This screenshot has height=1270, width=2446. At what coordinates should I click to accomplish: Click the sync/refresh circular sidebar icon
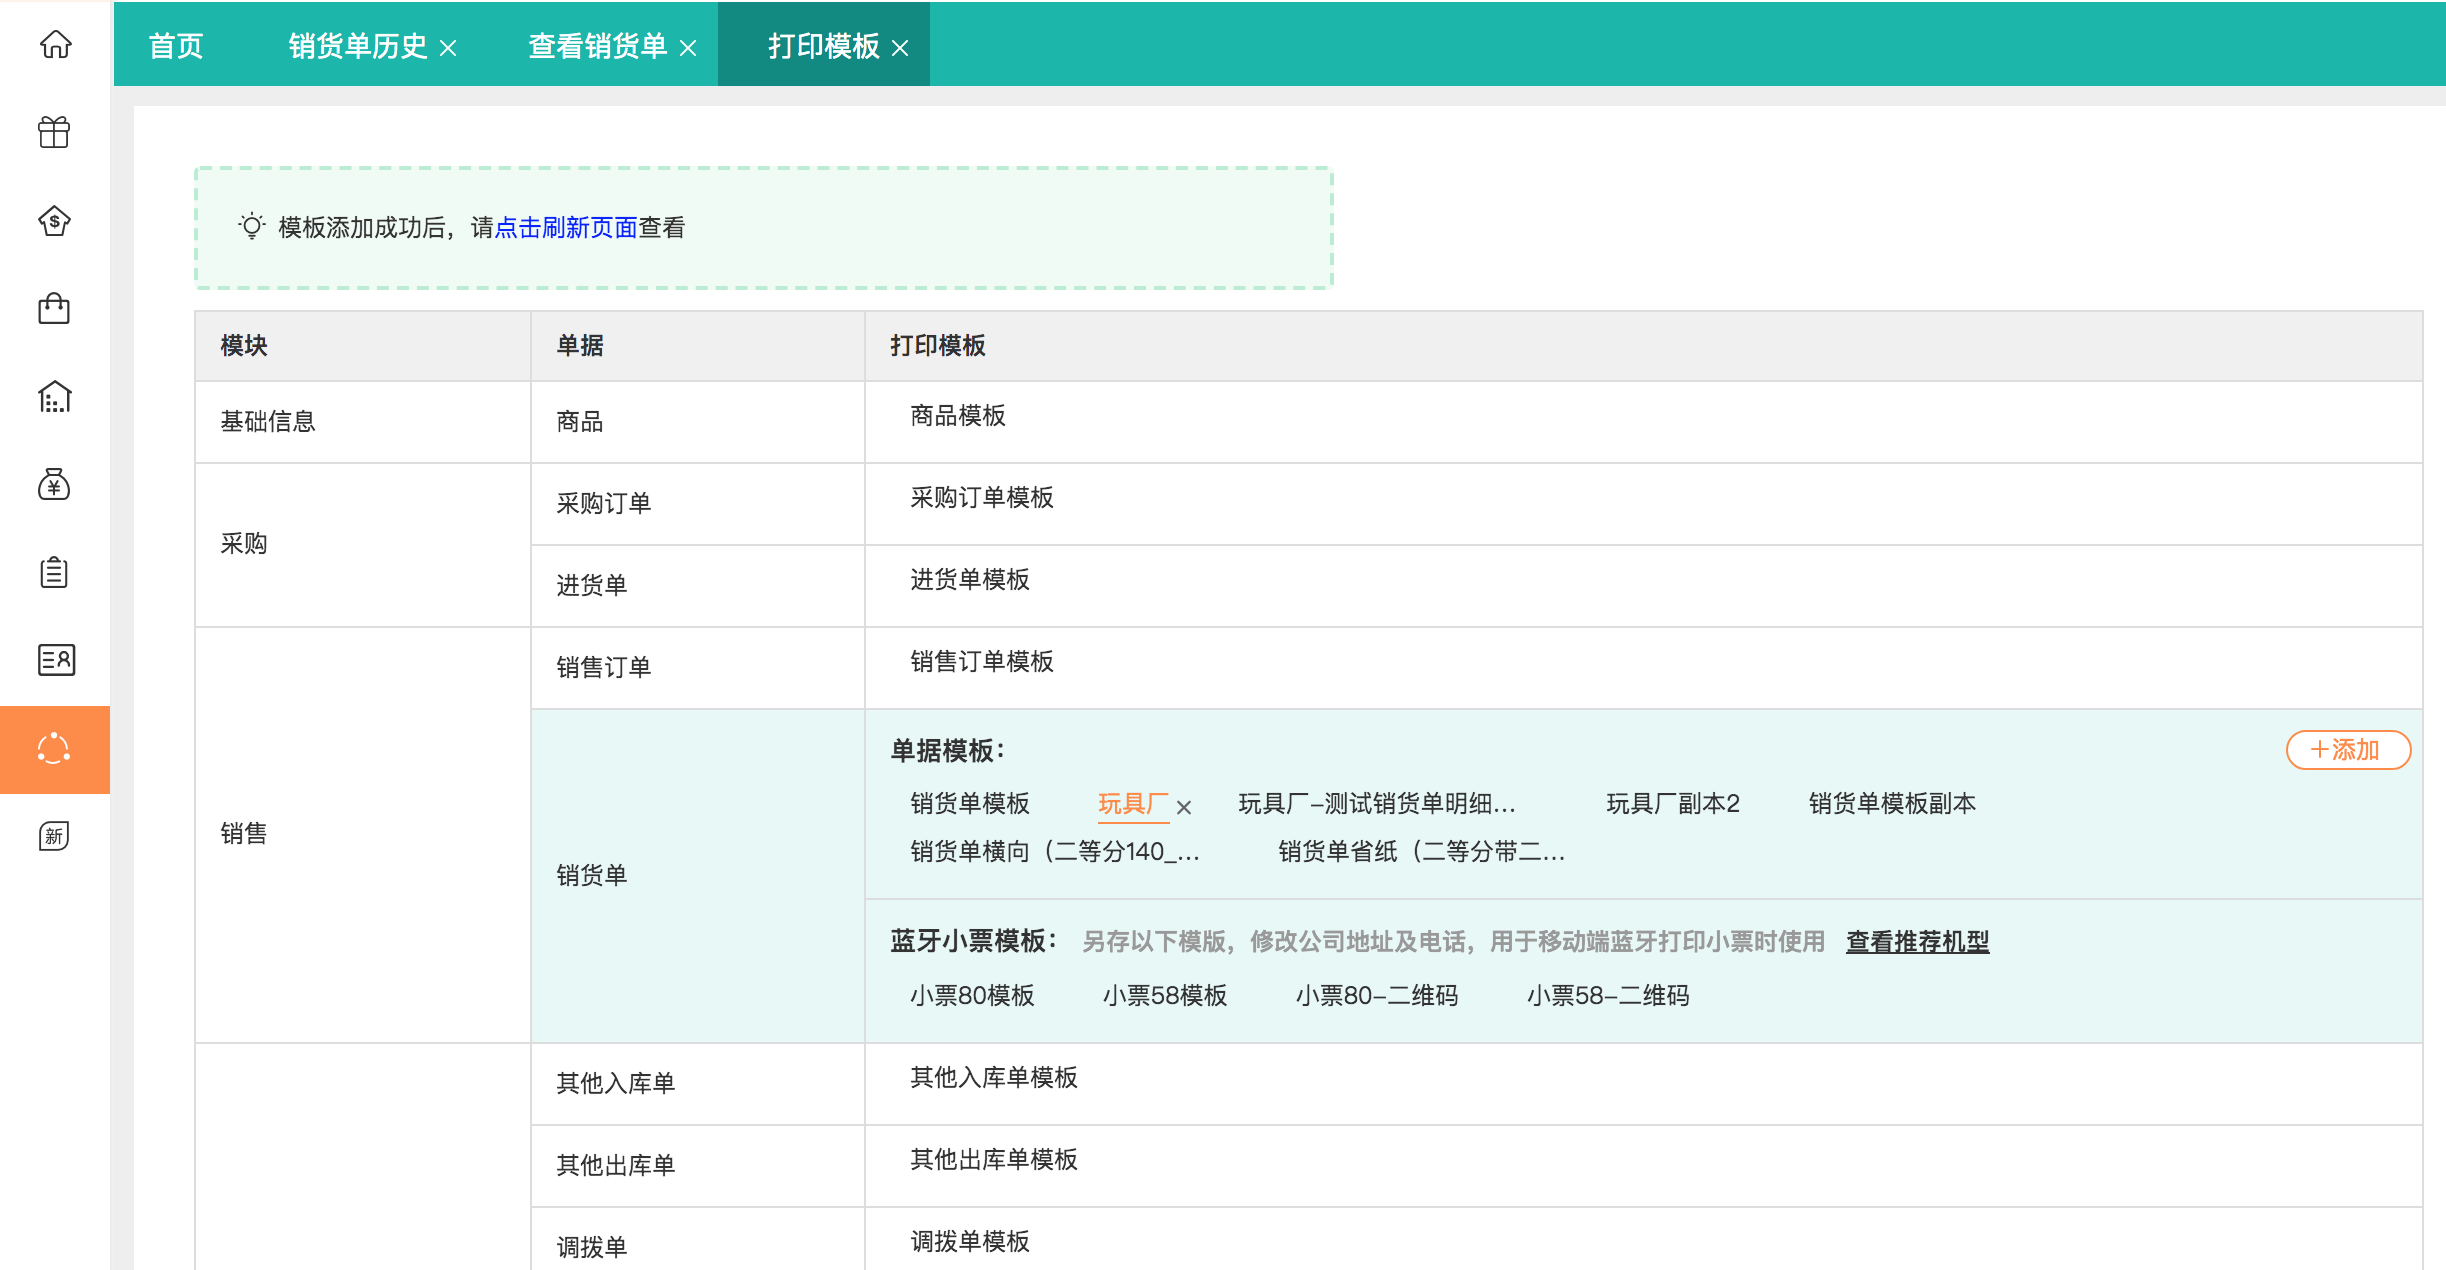55,749
